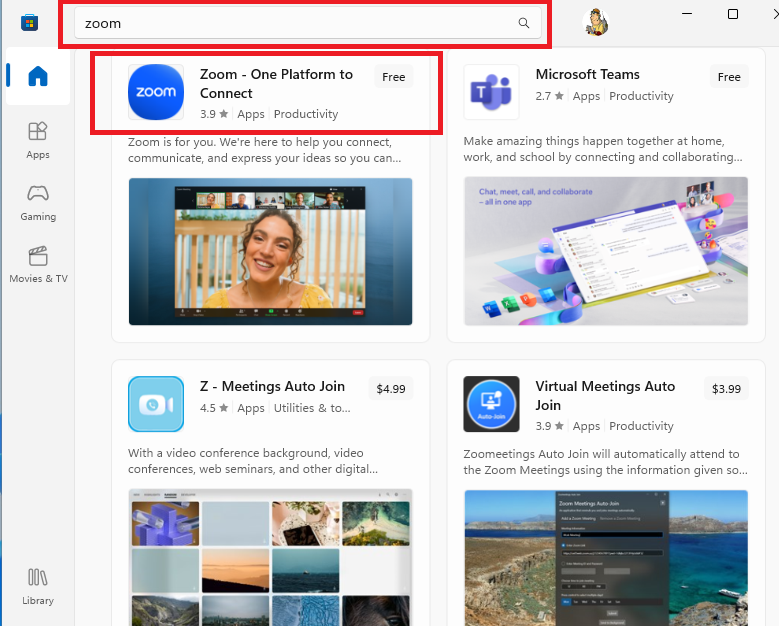Go to the Home sidebar icon
Viewport: 779px width, 626px height.
[x=38, y=76]
